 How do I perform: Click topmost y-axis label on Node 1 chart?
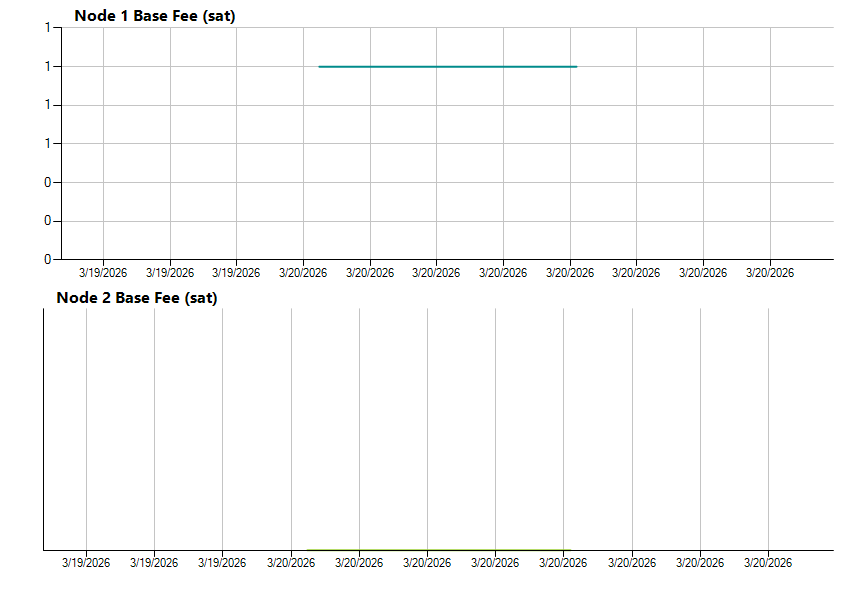click(46, 28)
